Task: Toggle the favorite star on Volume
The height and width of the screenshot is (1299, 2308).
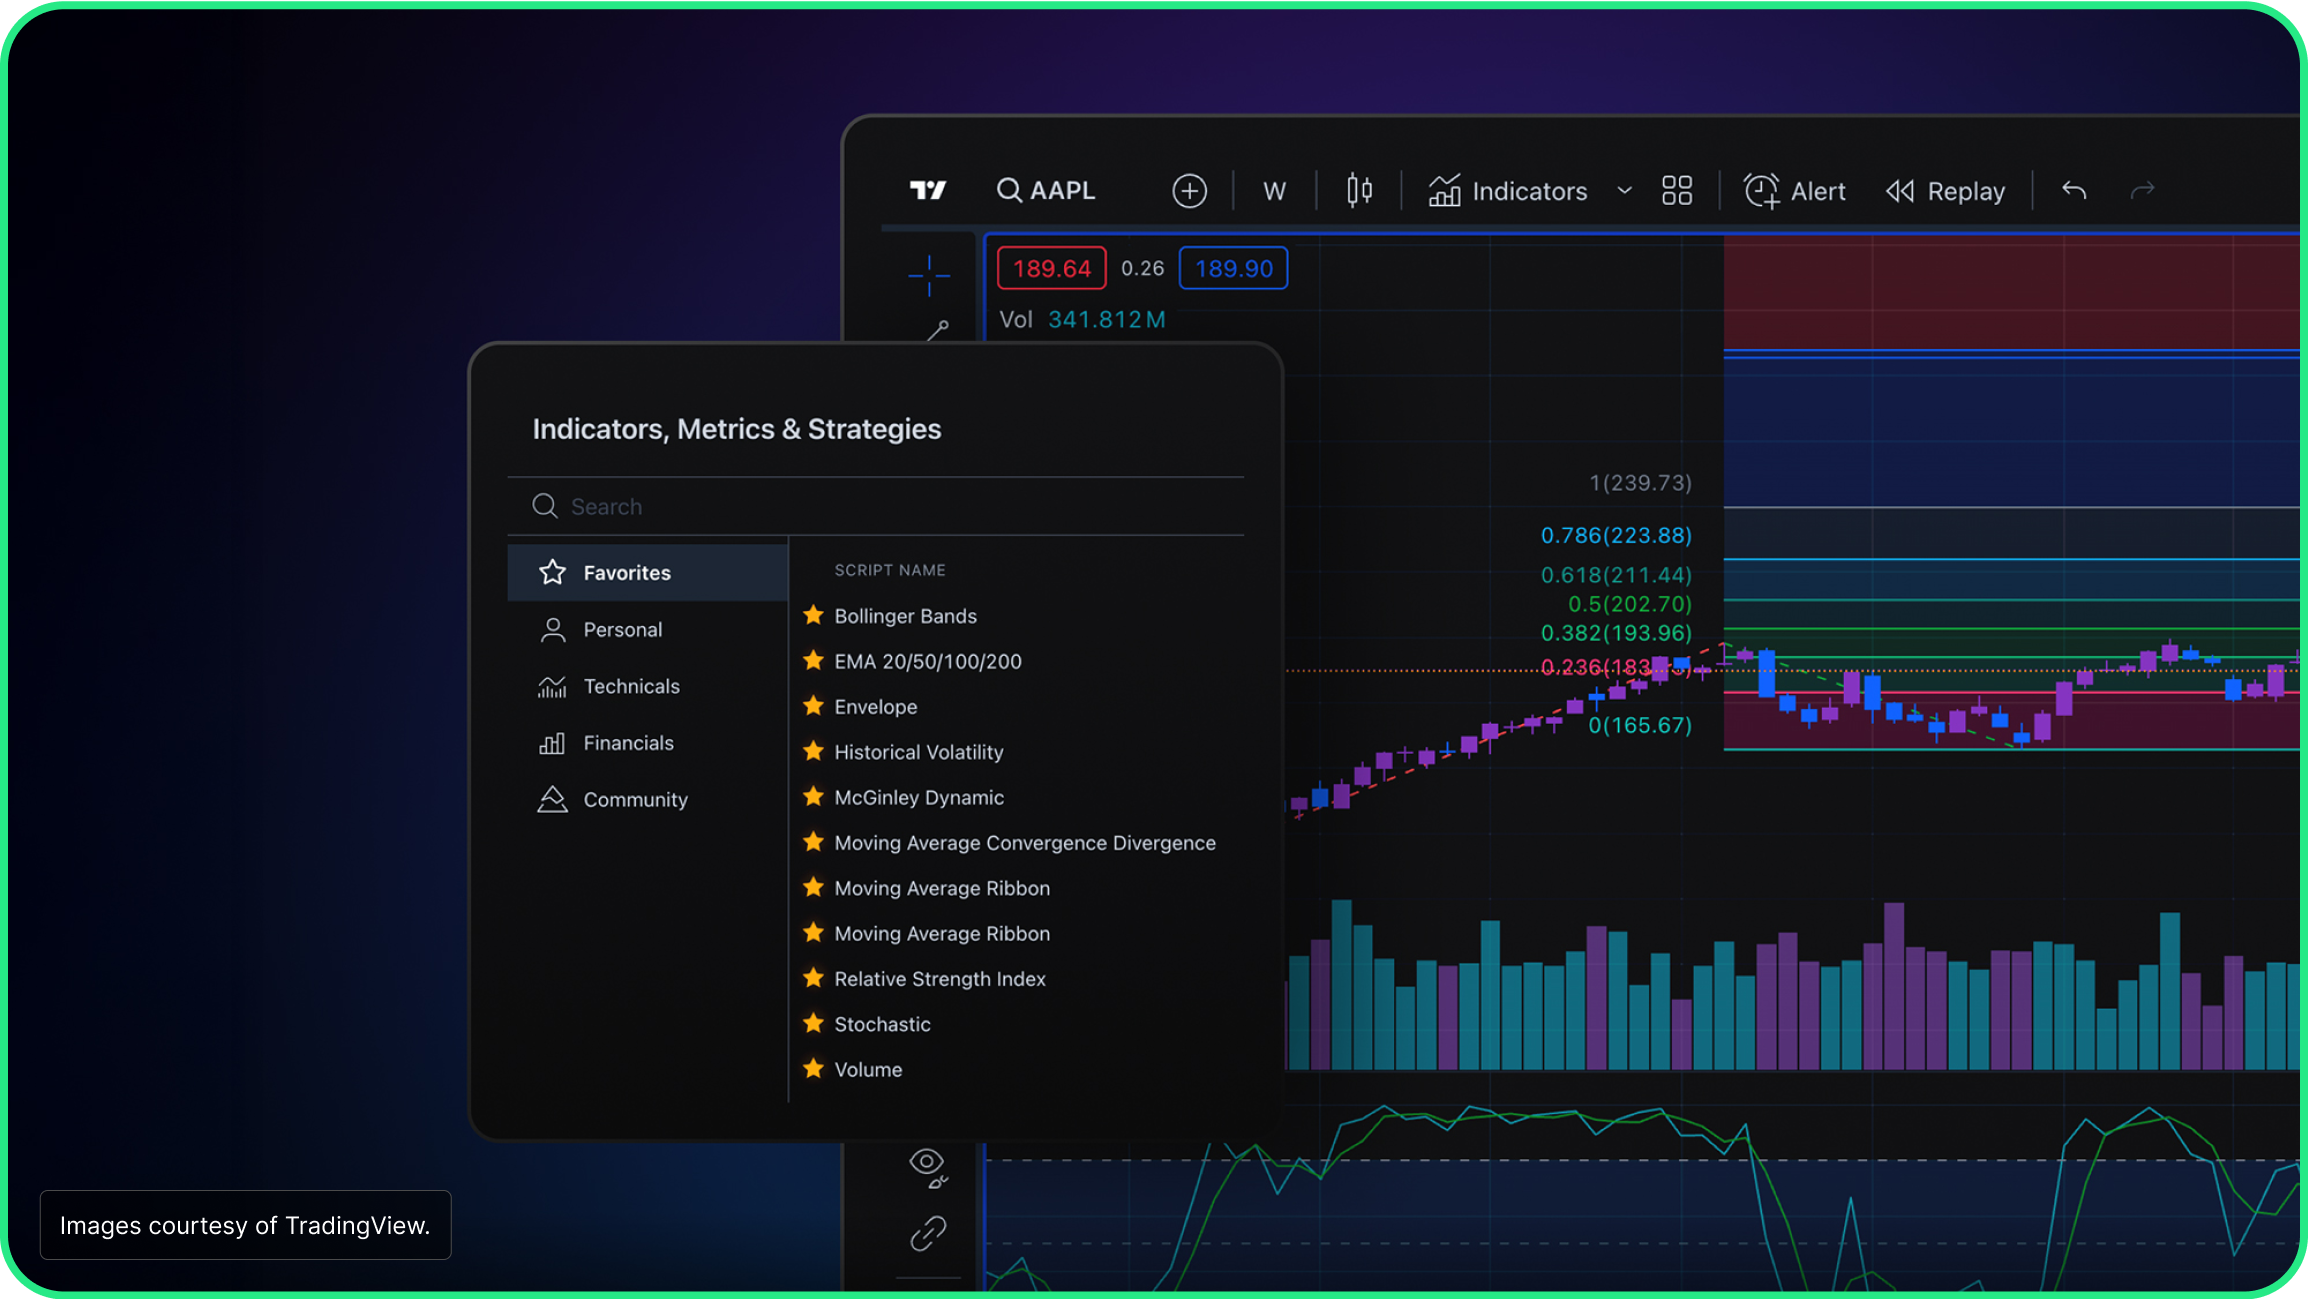Action: point(813,1068)
